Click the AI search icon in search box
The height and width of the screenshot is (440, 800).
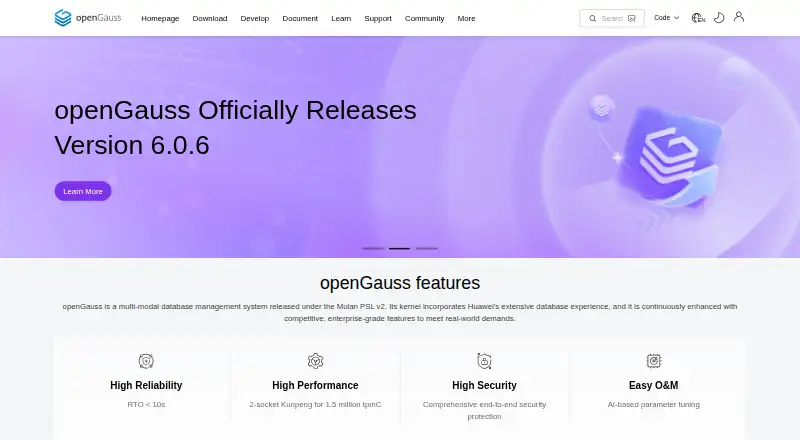[632, 18]
